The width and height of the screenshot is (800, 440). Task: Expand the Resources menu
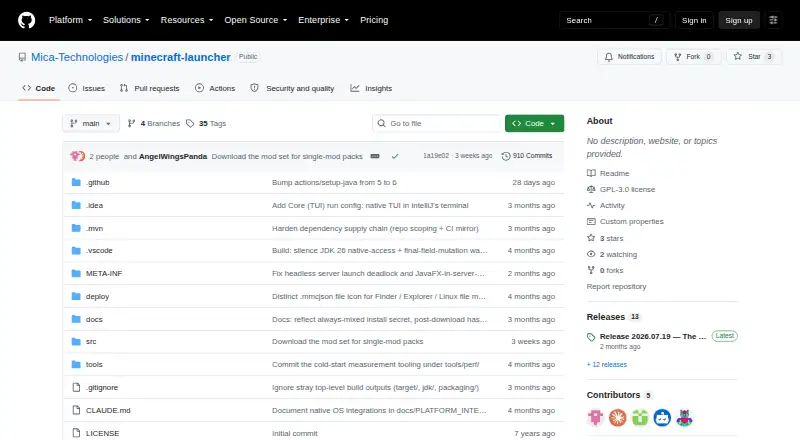(187, 20)
